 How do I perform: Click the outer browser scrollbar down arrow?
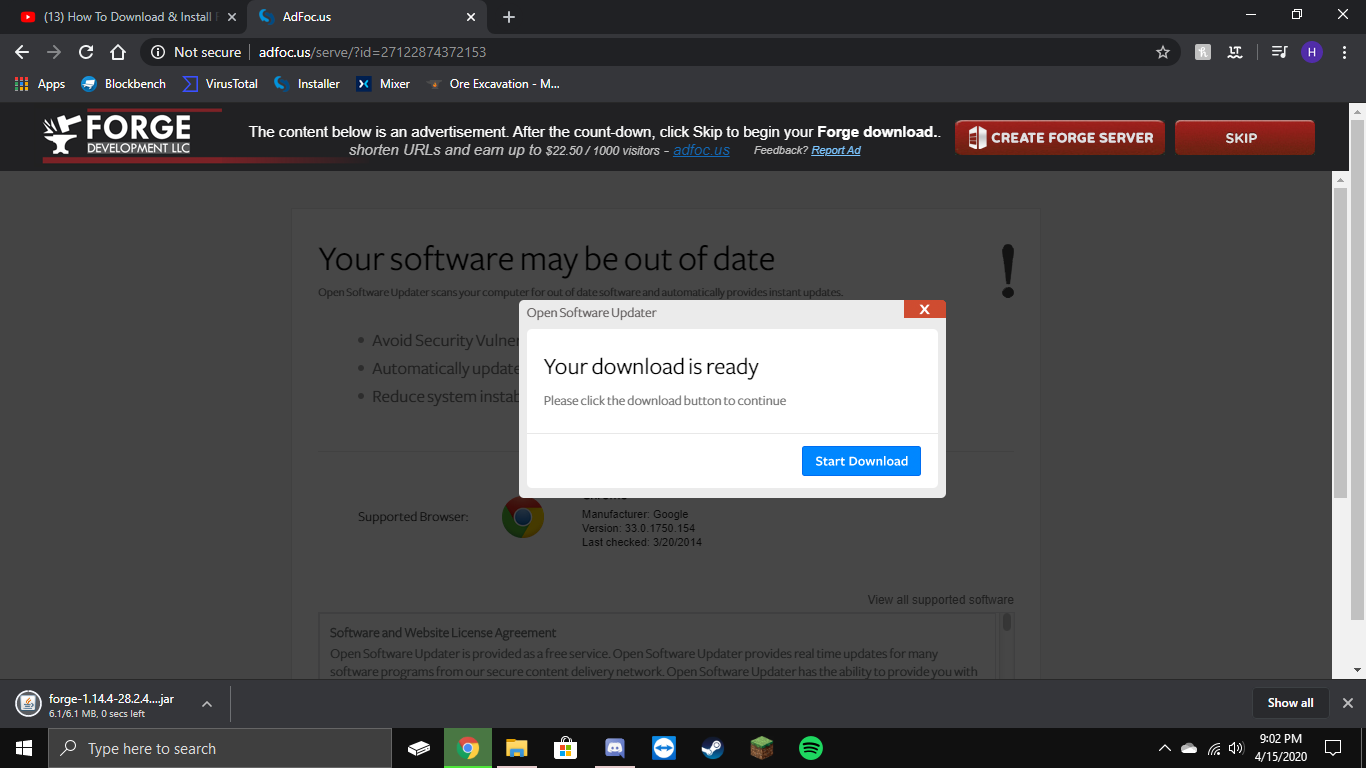[x=1358, y=670]
